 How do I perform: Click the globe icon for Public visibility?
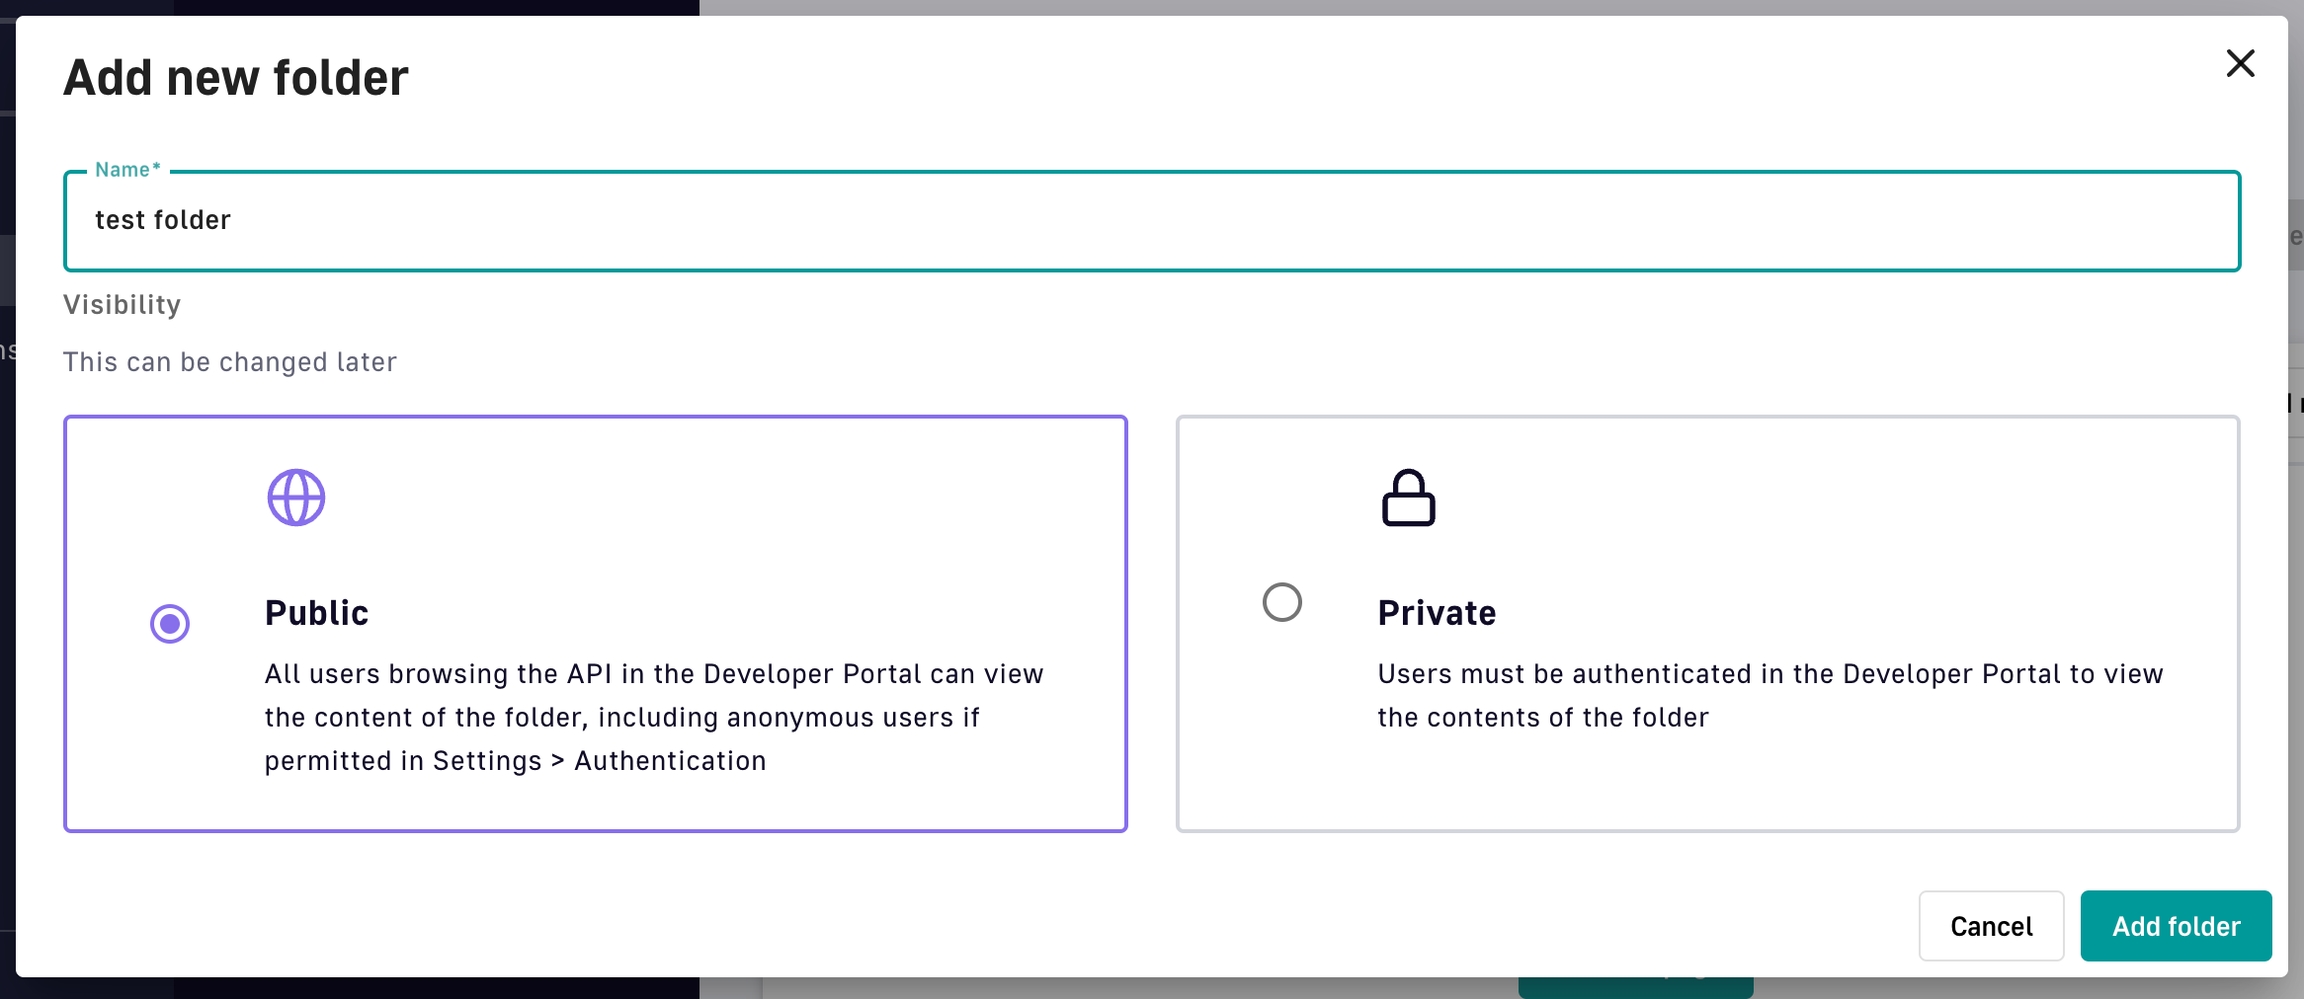pos(296,497)
